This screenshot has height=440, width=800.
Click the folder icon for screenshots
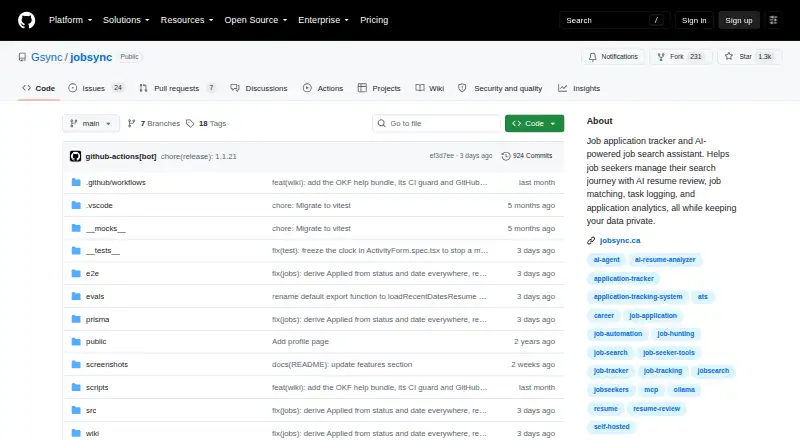(76, 364)
